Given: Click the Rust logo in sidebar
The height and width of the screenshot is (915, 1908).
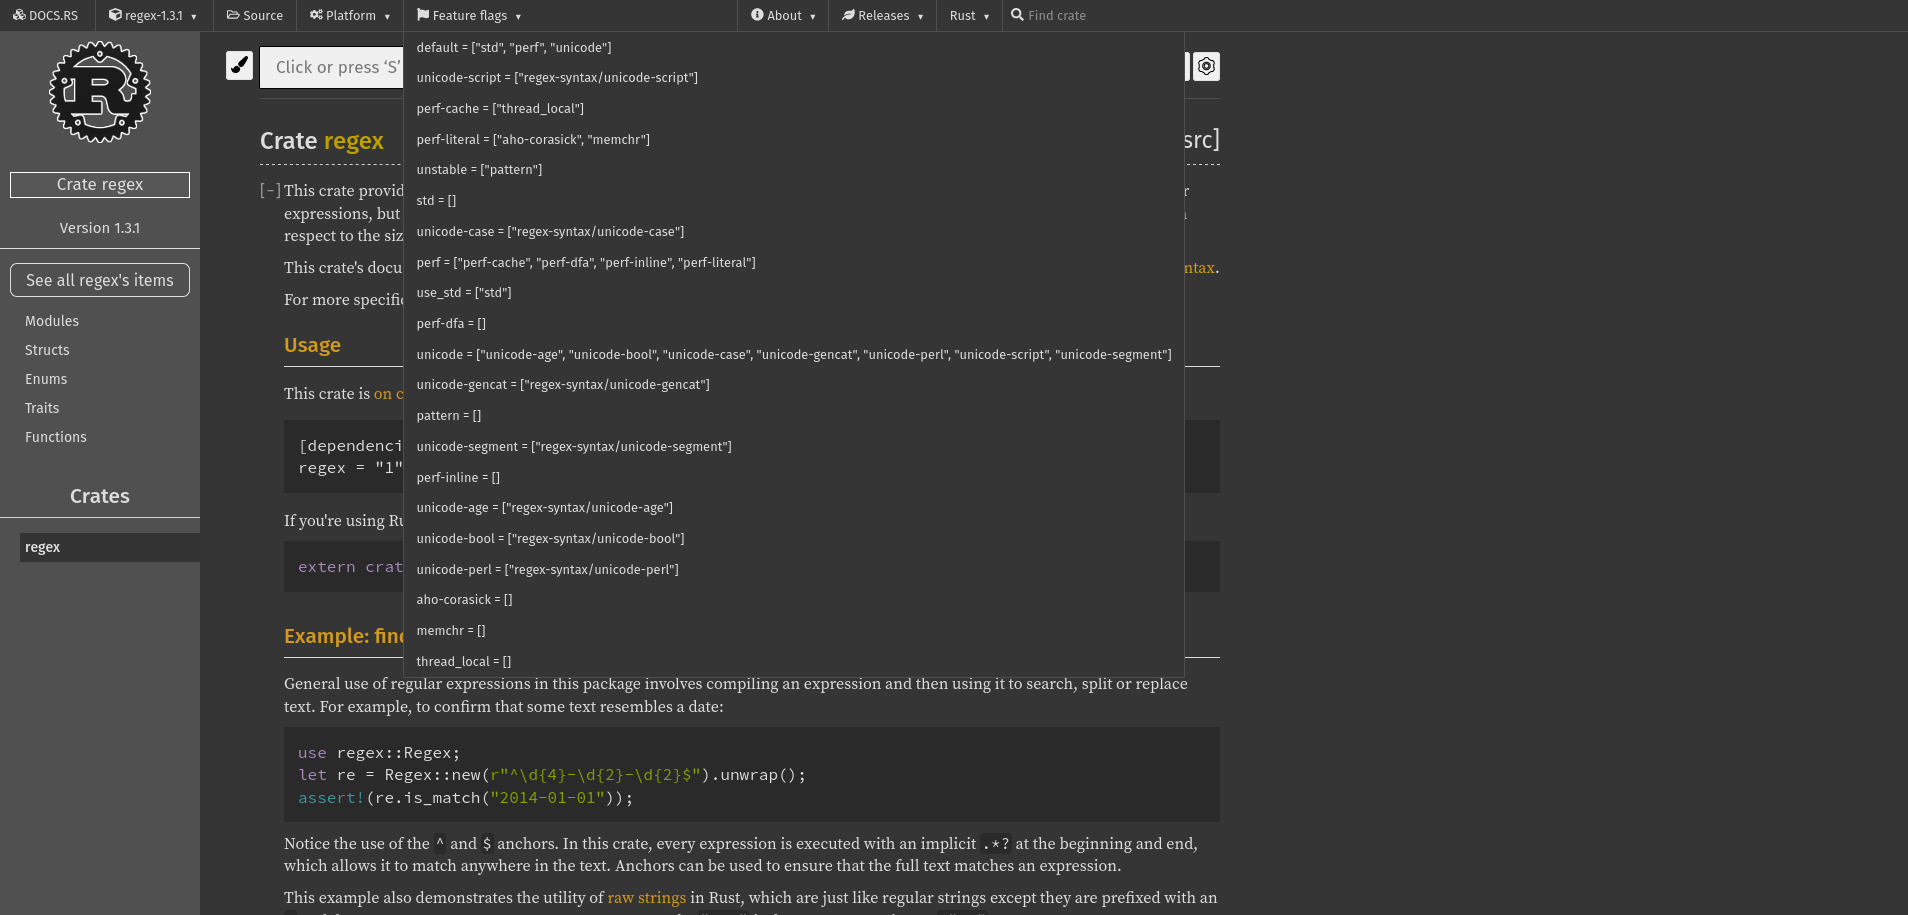Looking at the screenshot, I should click(100, 92).
